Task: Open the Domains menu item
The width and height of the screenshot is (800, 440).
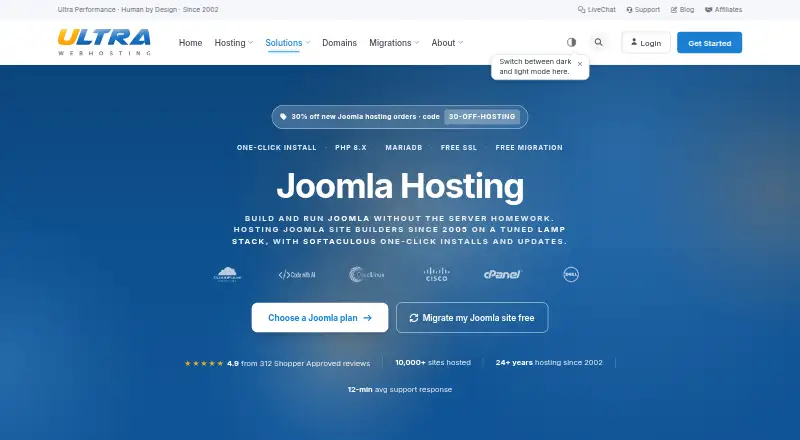Action: click(x=339, y=43)
